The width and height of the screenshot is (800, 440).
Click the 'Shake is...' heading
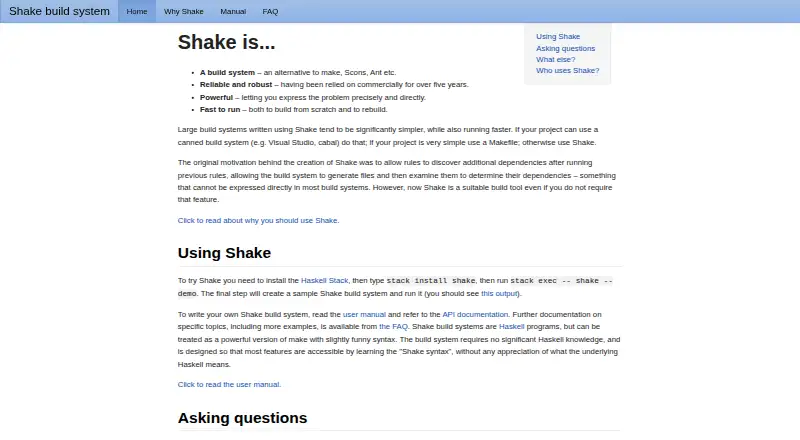[x=227, y=42]
